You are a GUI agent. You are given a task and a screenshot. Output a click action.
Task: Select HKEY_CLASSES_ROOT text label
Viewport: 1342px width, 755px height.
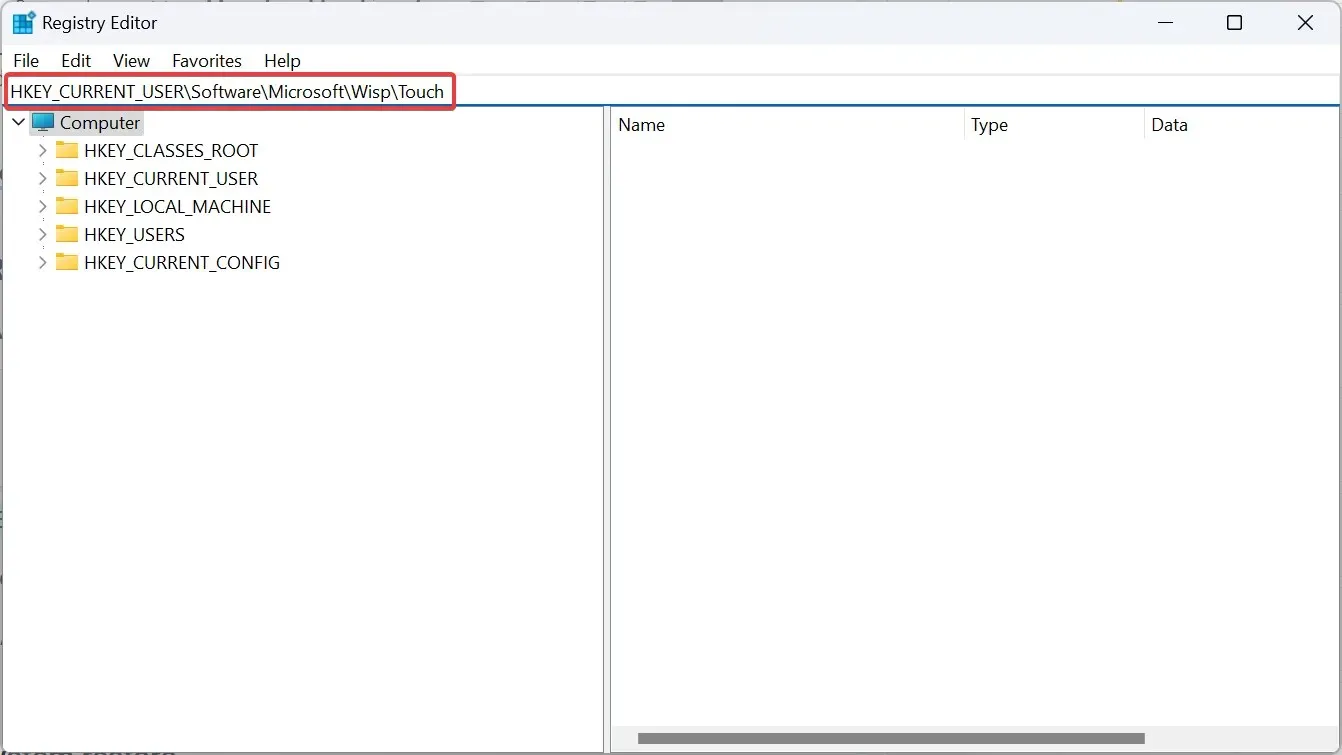point(171,151)
